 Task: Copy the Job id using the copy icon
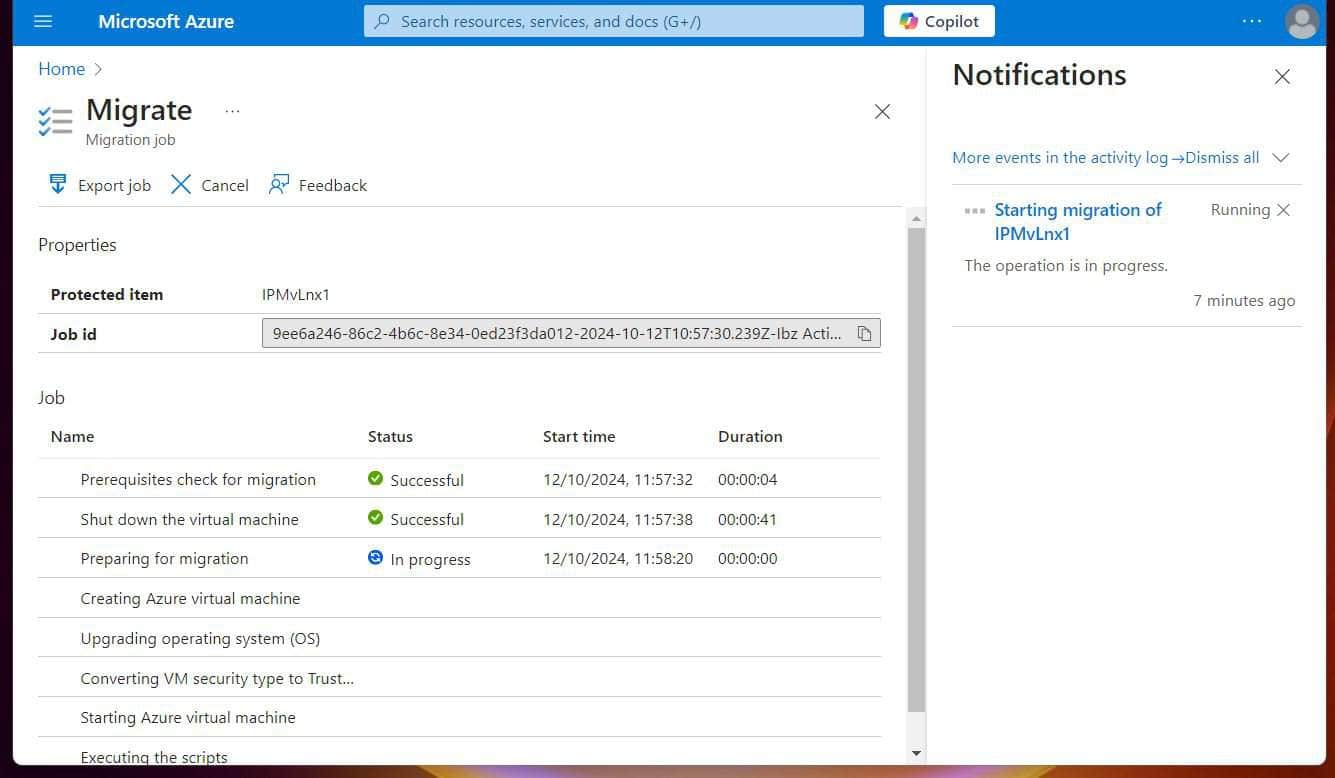[863, 333]
